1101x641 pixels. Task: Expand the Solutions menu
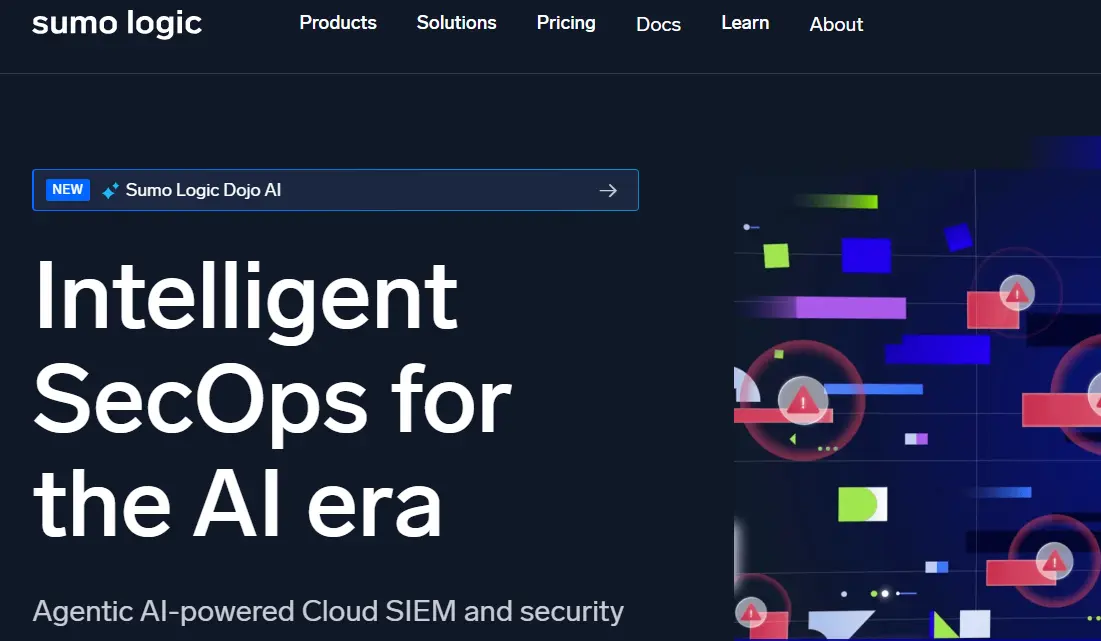456,23
